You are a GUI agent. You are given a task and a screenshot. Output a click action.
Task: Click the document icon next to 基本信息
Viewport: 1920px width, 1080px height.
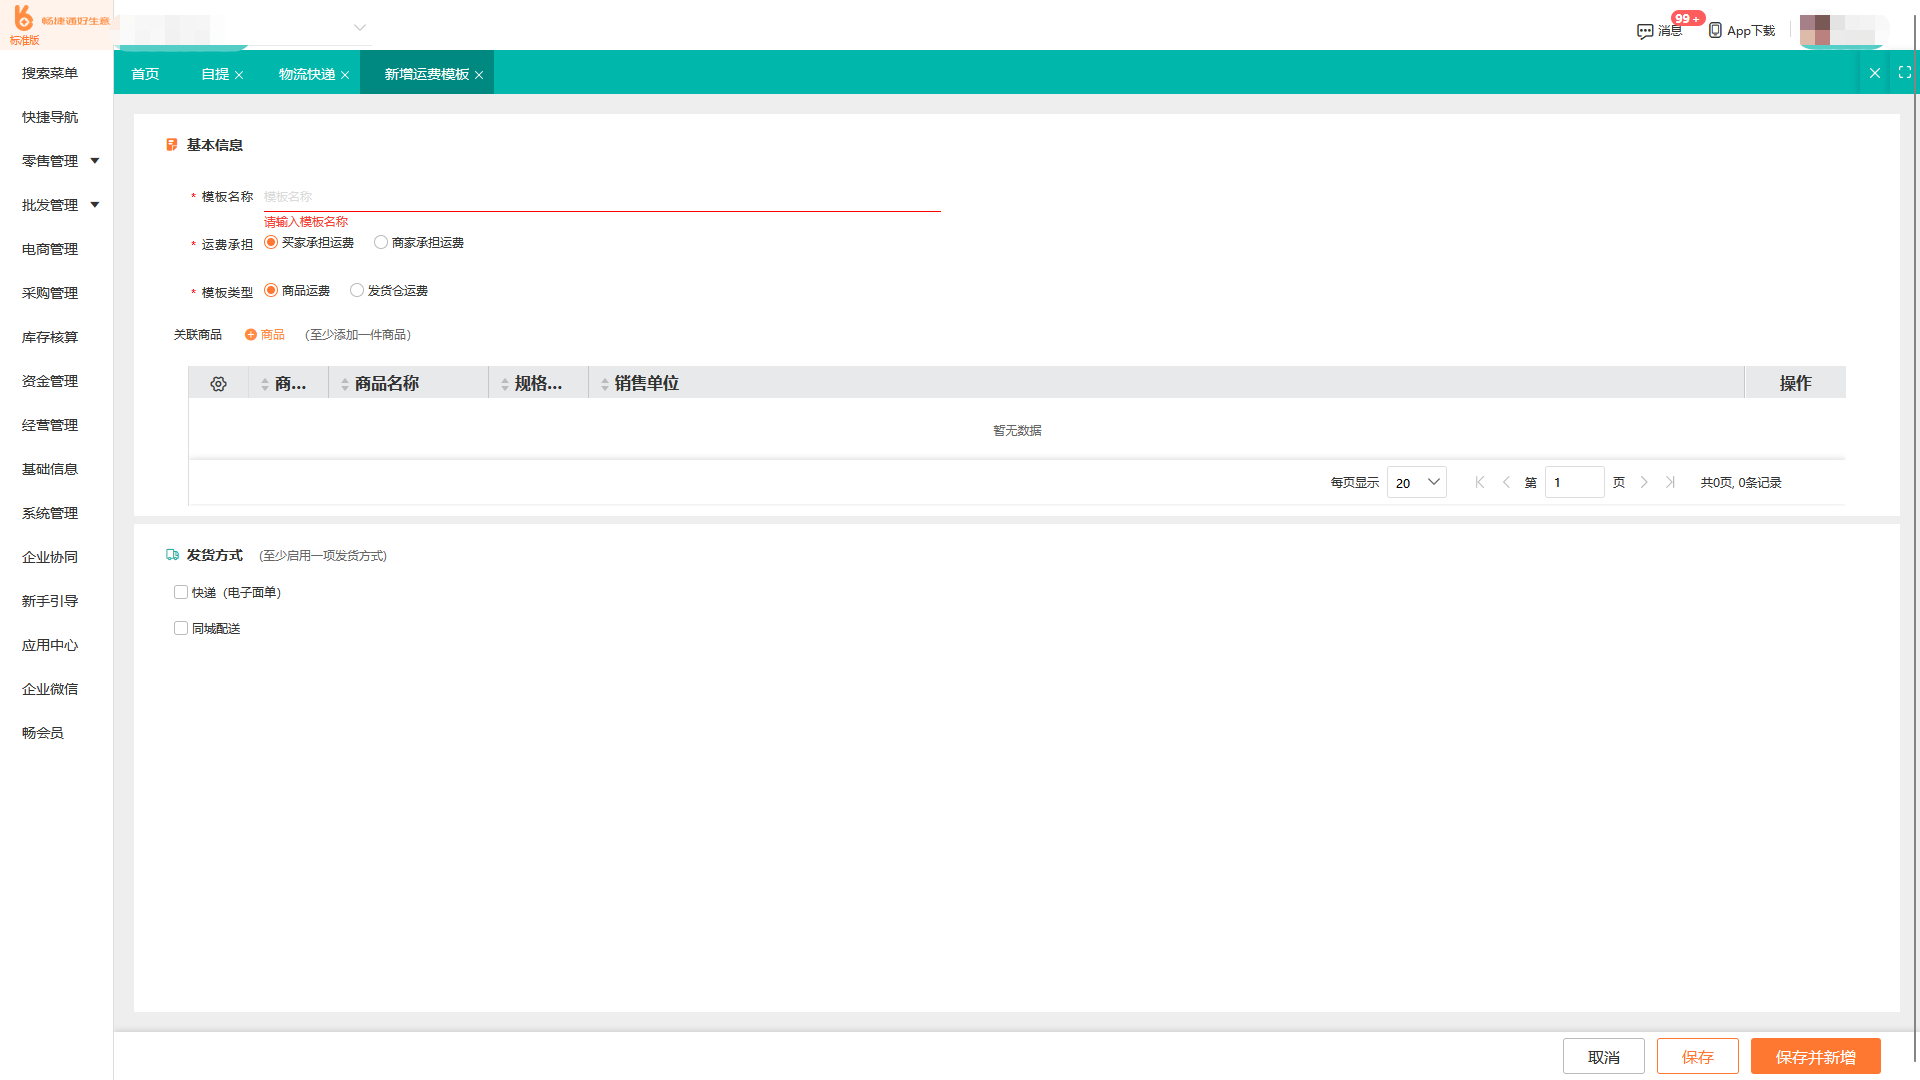[x=173, y=144]
